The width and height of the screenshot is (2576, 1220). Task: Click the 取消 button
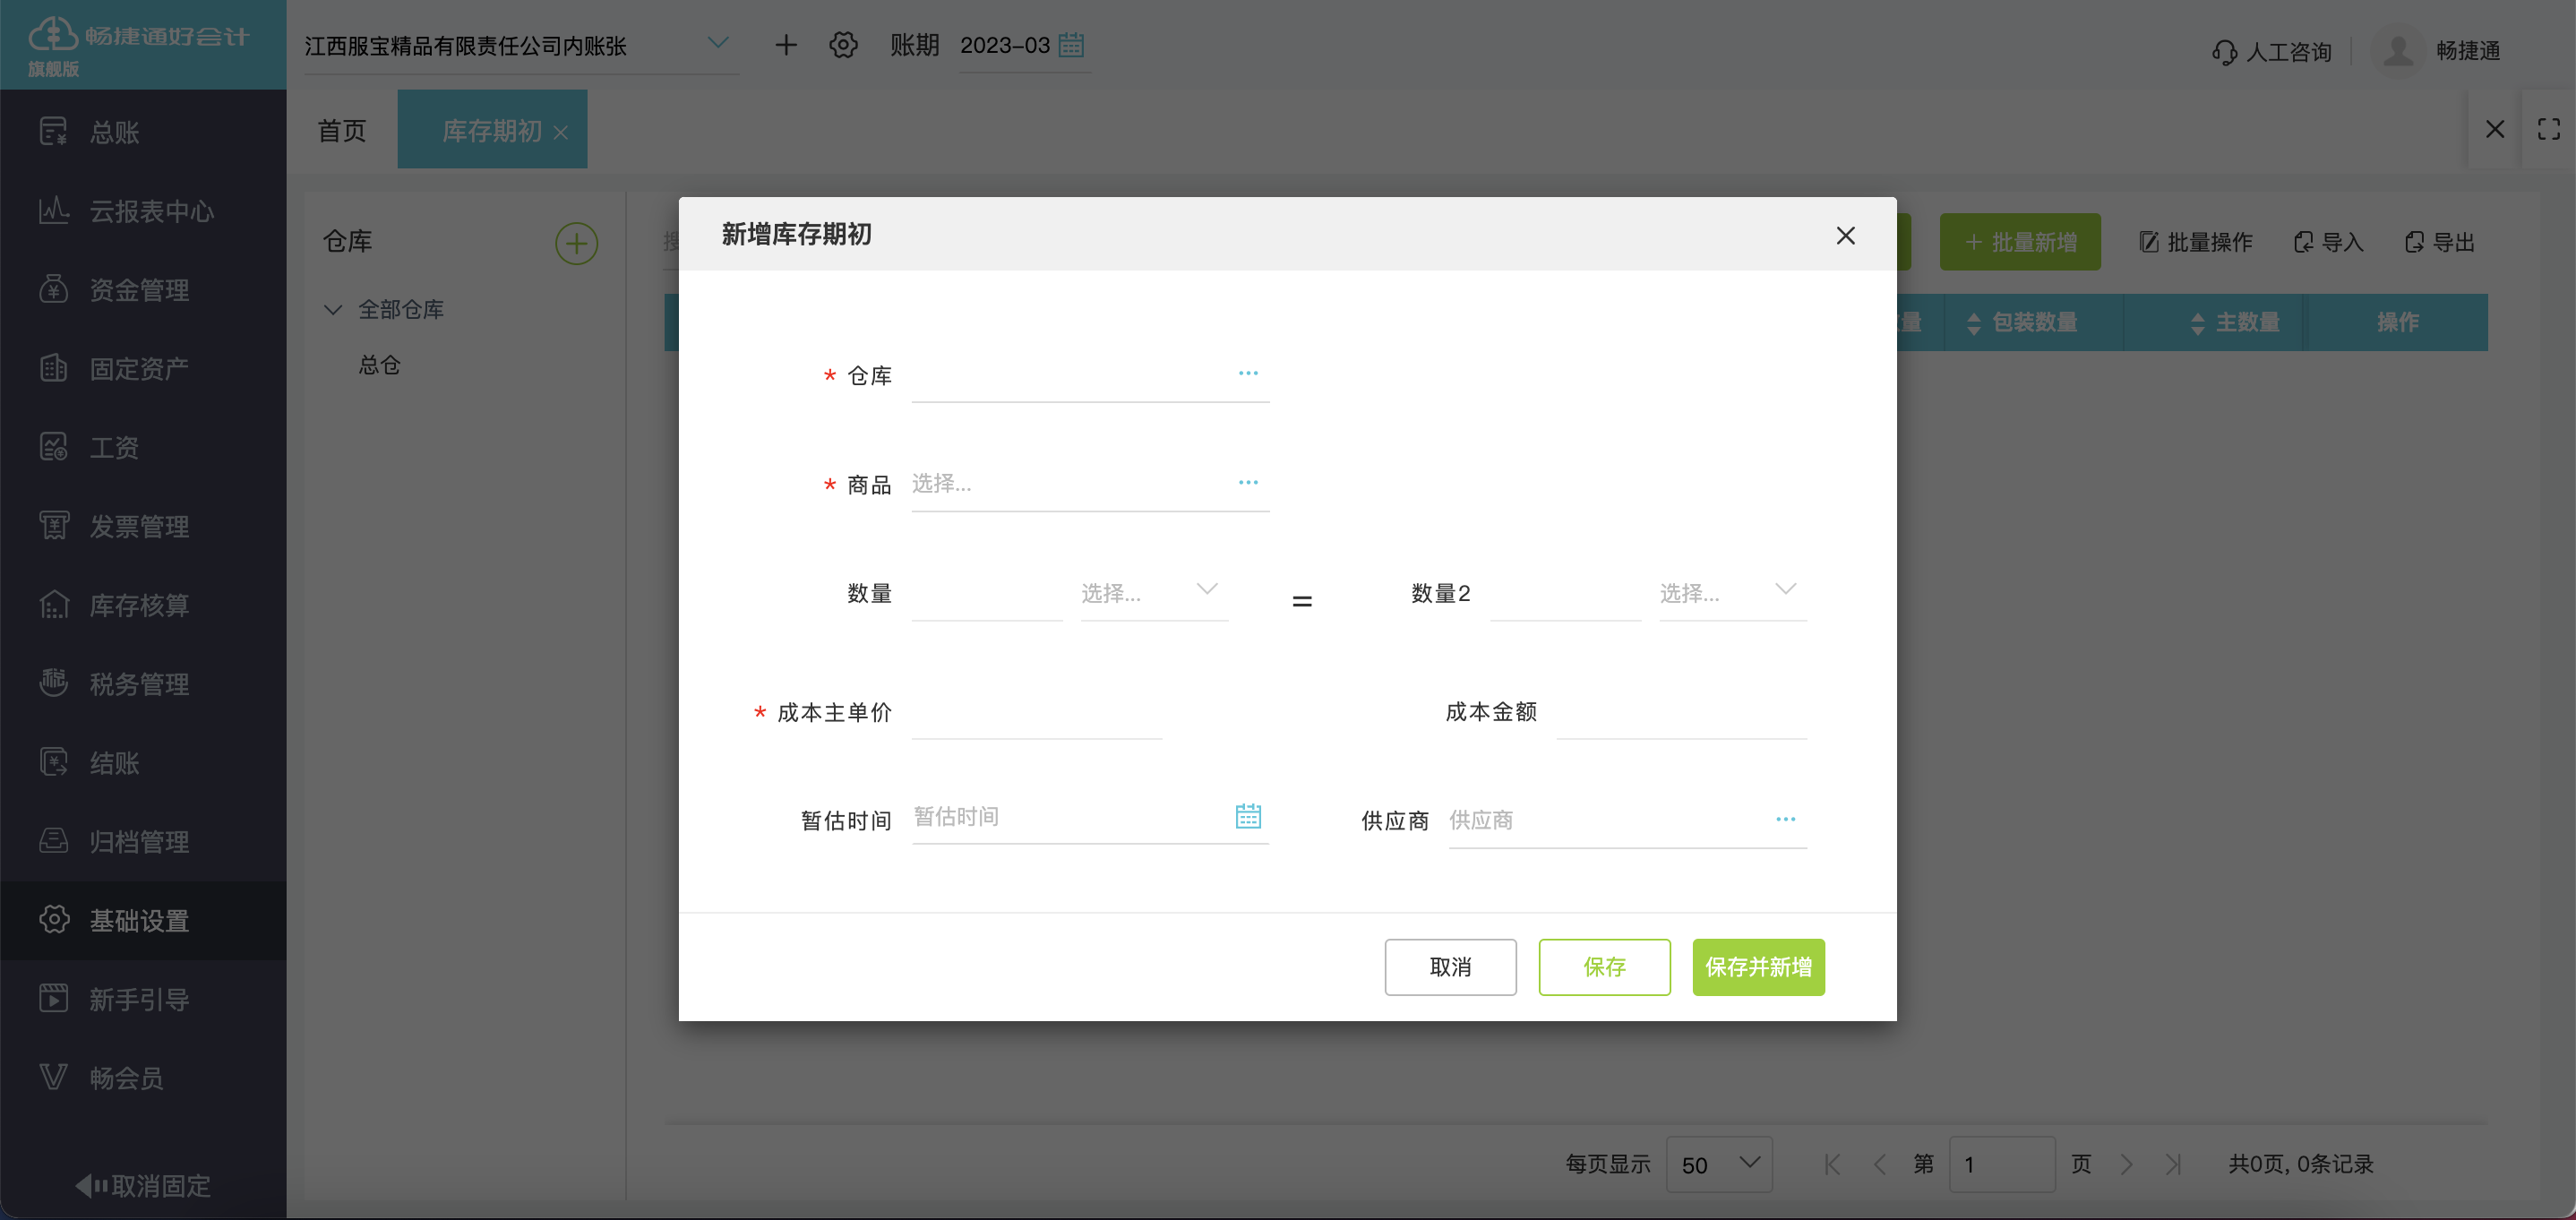[1451, 967]
